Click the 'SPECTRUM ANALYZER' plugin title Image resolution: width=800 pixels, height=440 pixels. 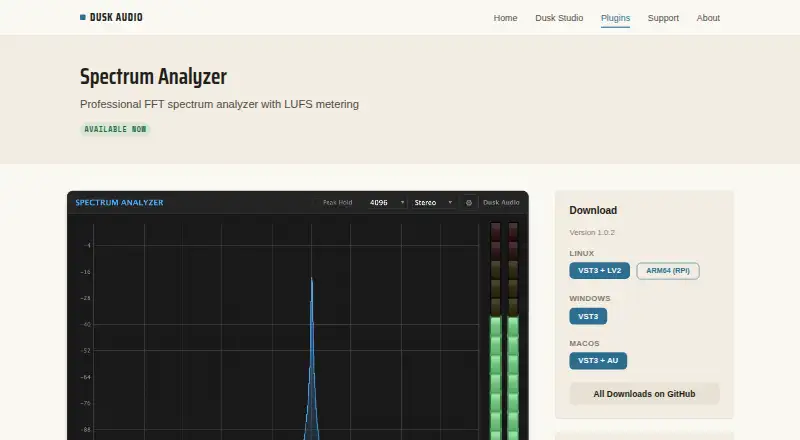(119, 203)
